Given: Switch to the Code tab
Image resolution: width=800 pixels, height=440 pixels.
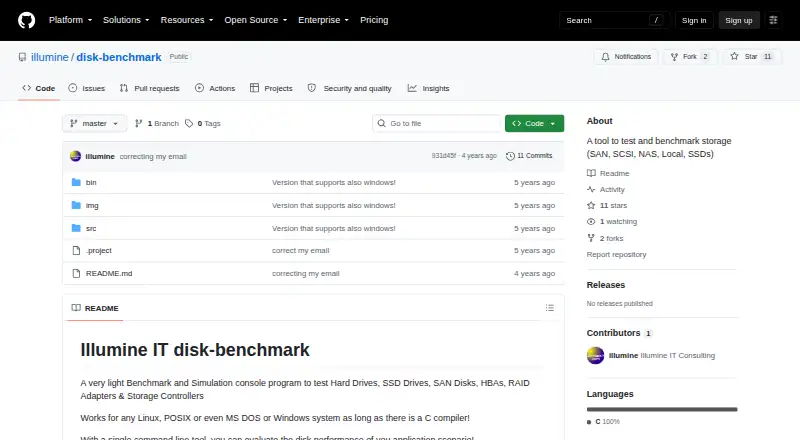Looking at the screenshot, I should coord(39,88).
